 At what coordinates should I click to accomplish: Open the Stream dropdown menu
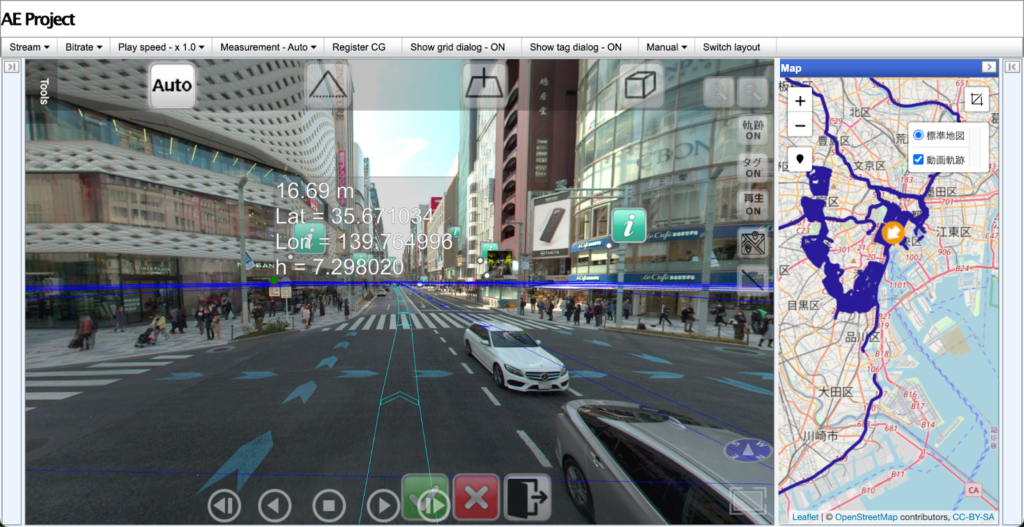(x=30, y=47)
